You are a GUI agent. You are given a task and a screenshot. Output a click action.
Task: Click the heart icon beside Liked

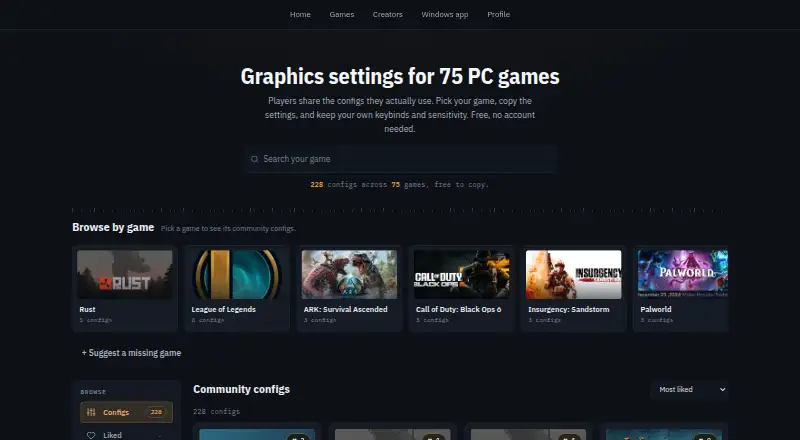91,435
